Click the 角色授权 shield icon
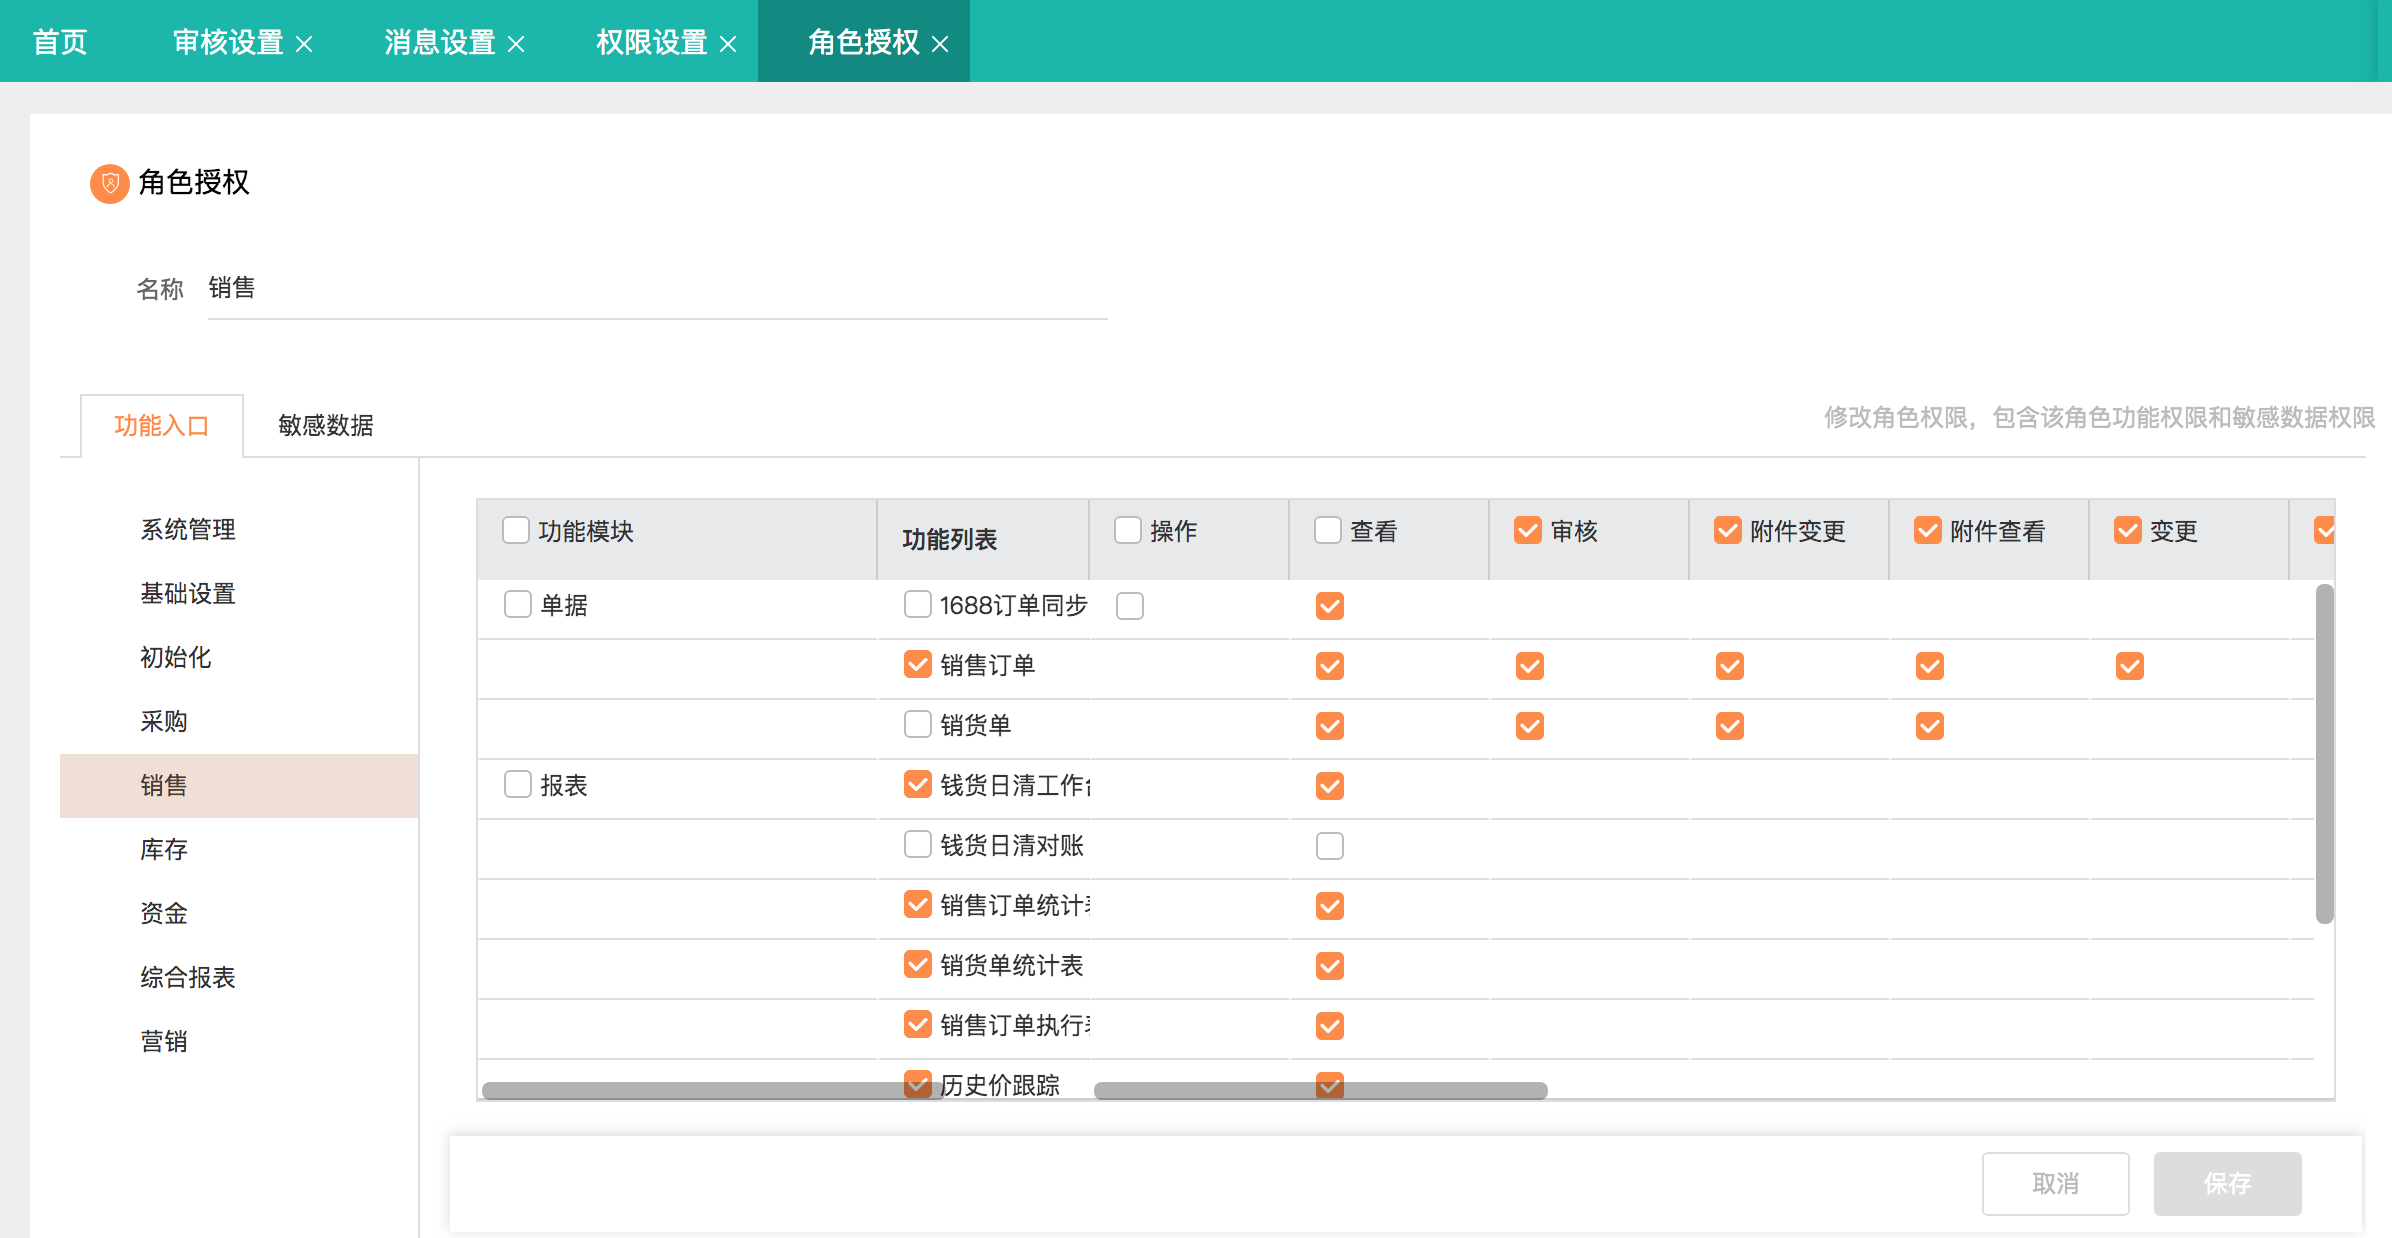The image size is (2392, 1238). 107,182
